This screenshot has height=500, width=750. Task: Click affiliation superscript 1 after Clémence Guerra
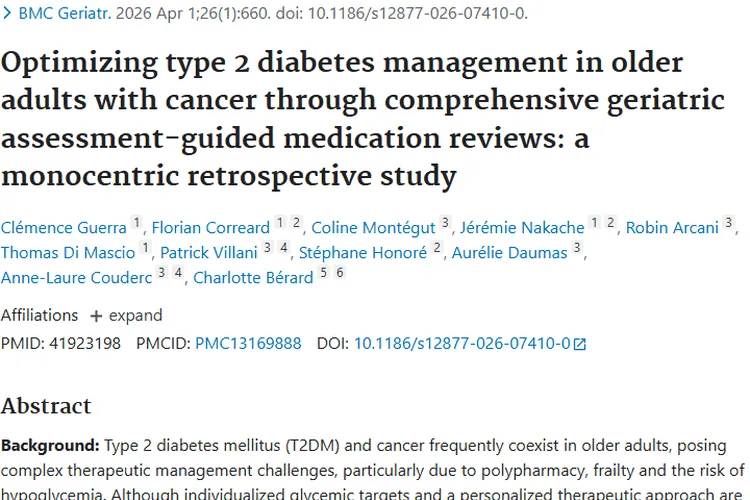tap(136, 223)
